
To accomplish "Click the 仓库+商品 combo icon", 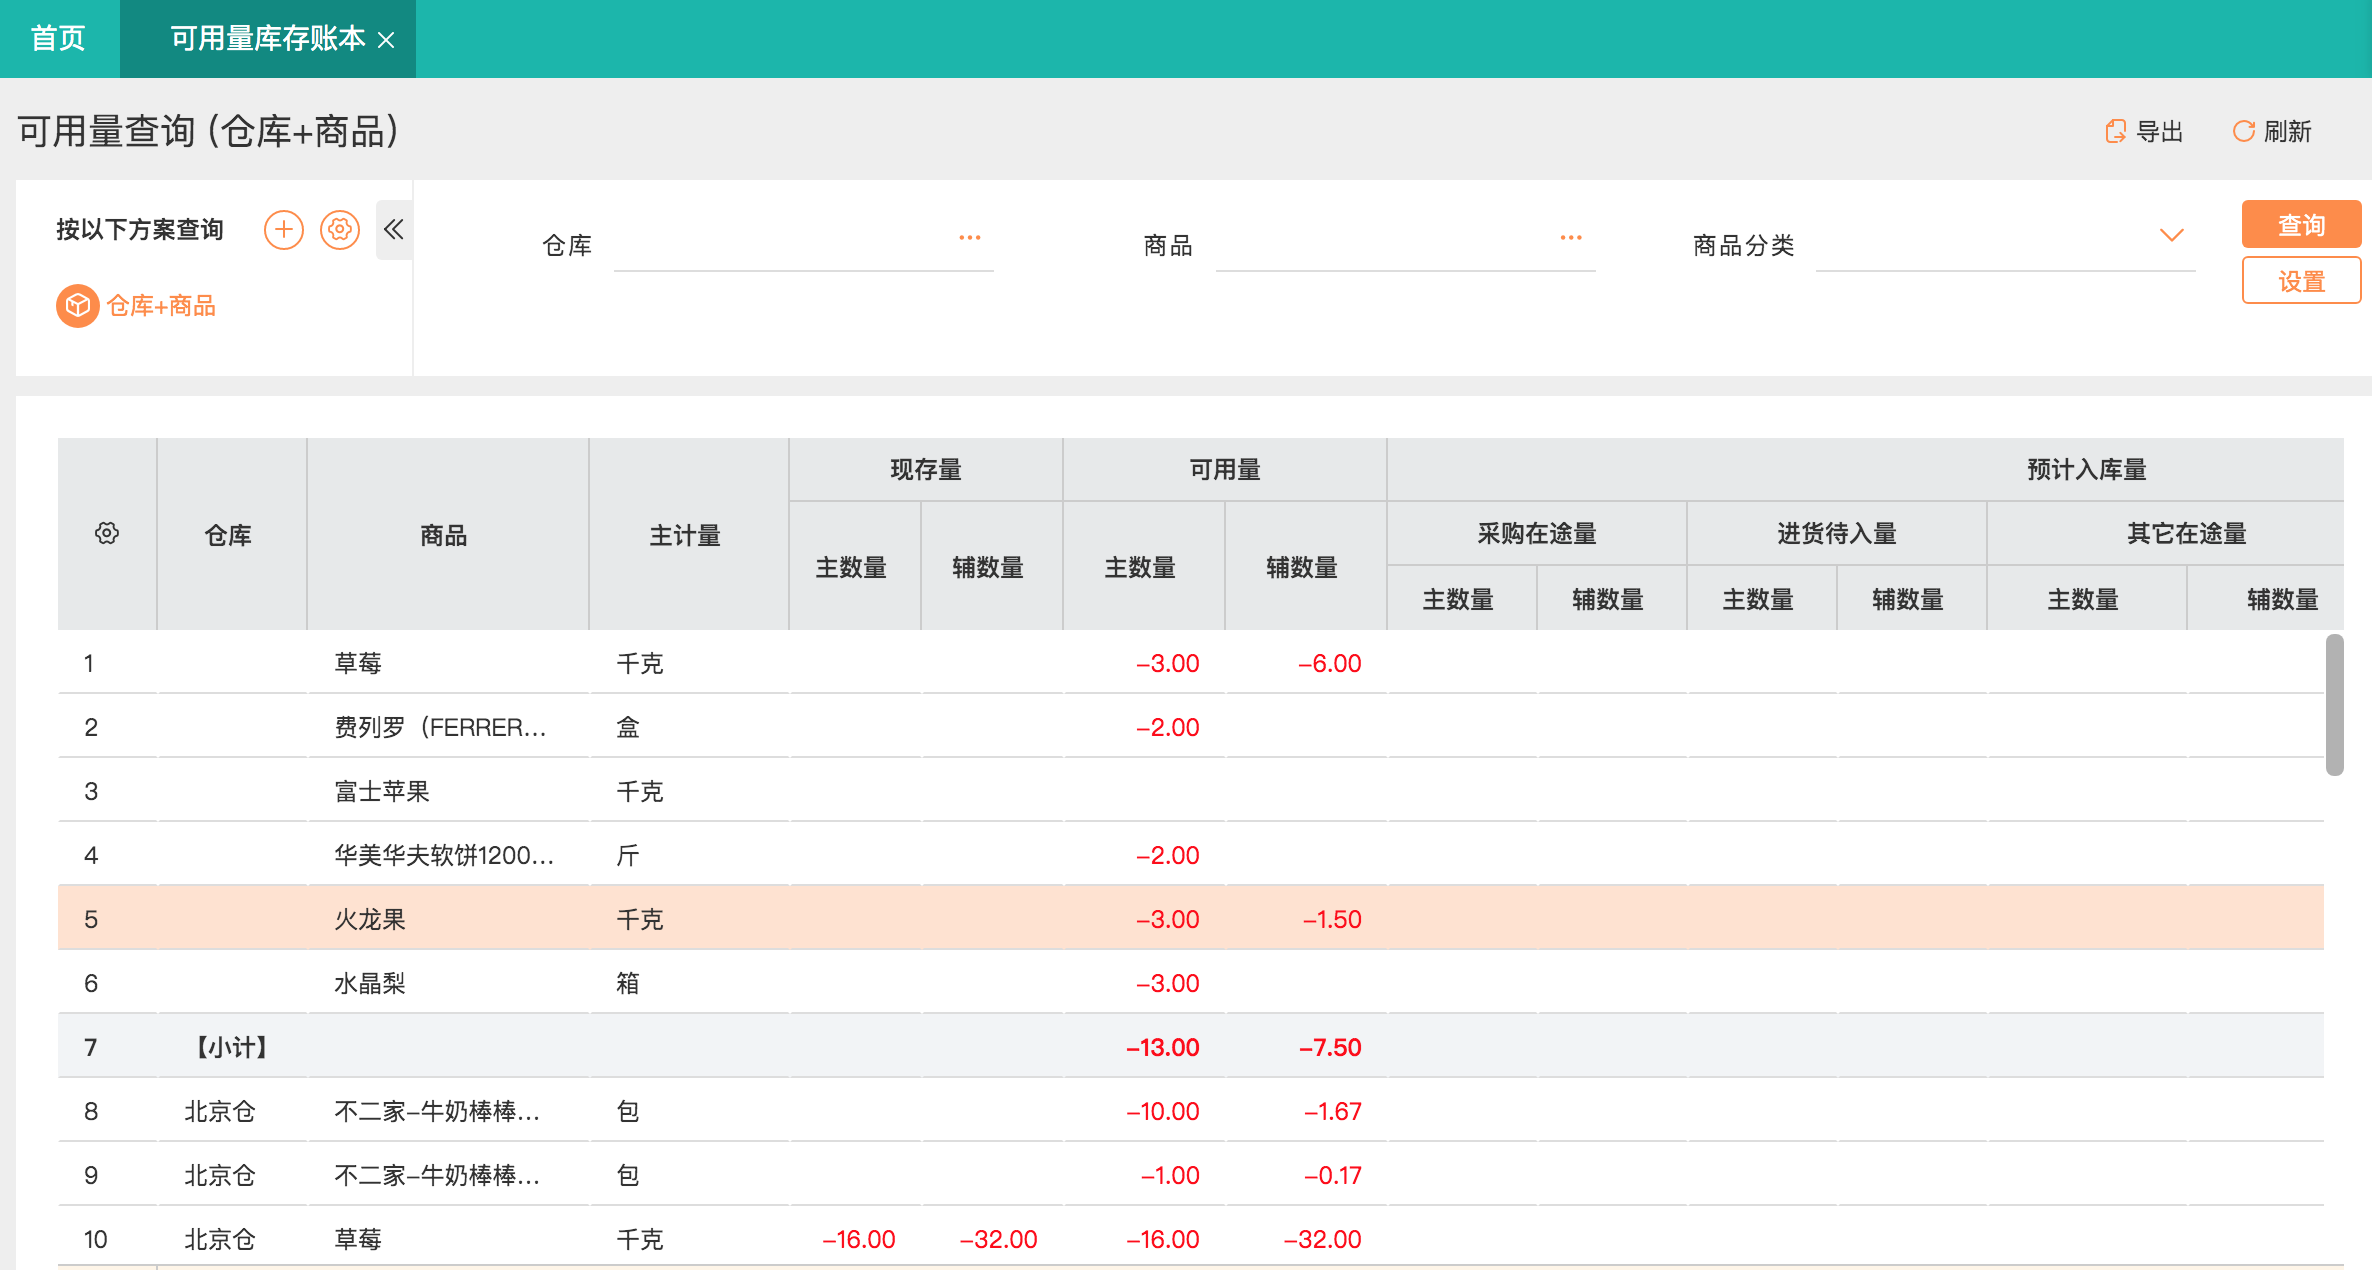I will click(x=75, y=306).
